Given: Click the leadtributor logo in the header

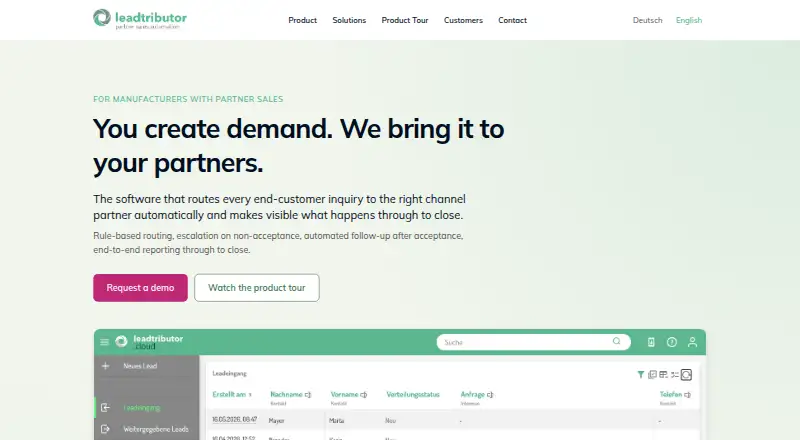Looking at the screenshot, I should 140,19.
